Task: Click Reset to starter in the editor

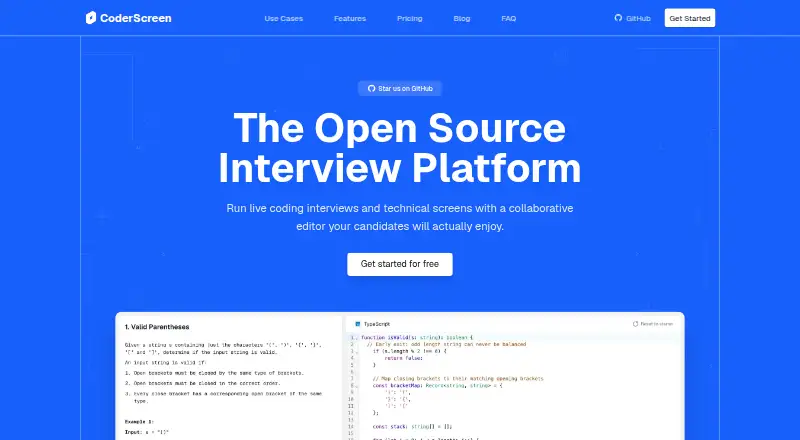Action: [653, 324]
